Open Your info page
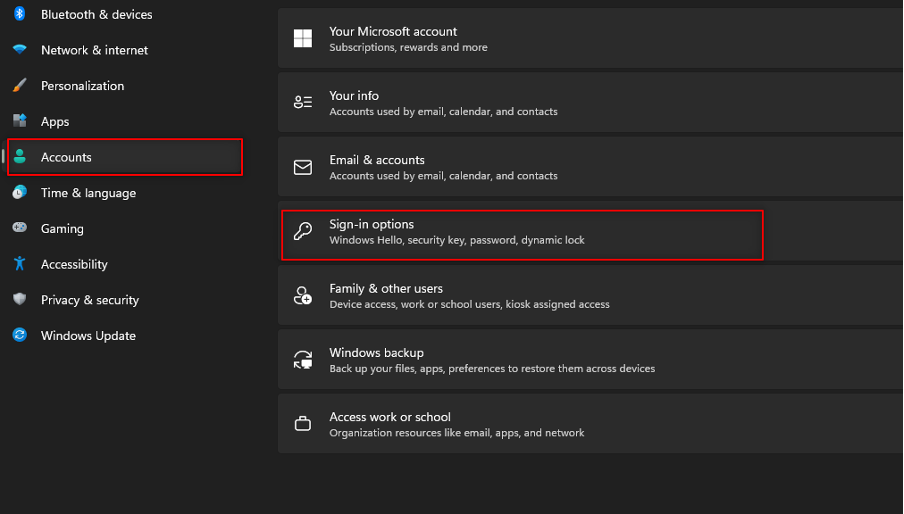This screenshot has height=514, width=904. coord(590,103)
